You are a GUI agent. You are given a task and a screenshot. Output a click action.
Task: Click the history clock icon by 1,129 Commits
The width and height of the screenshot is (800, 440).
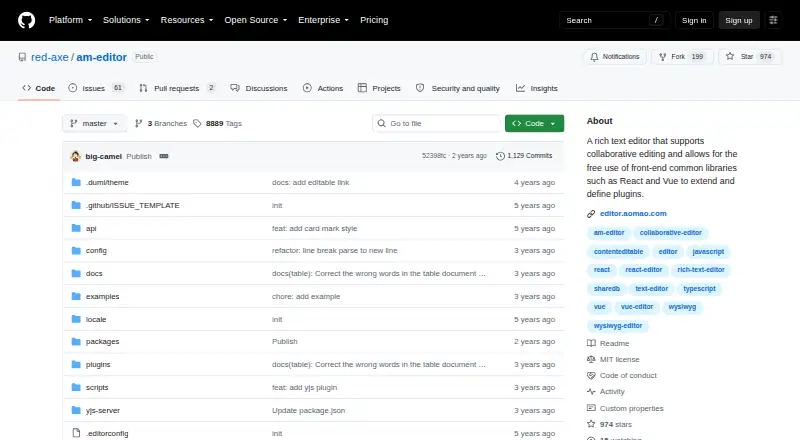tap(500, 156)
